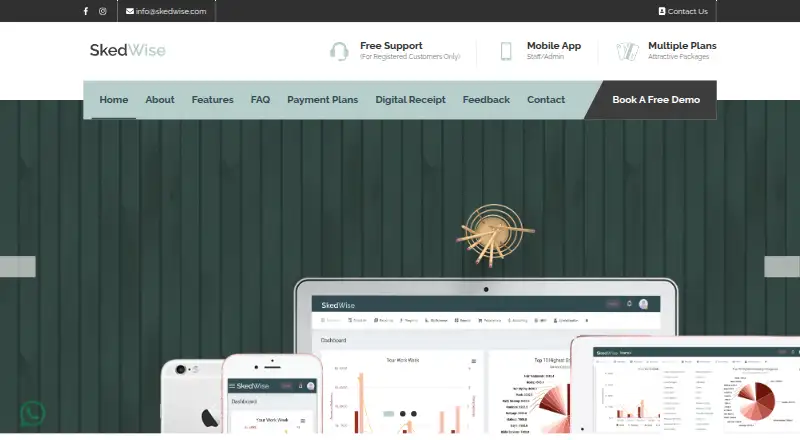
Task: Click the For Registered Customers Only subtitle
Action: 410,57
